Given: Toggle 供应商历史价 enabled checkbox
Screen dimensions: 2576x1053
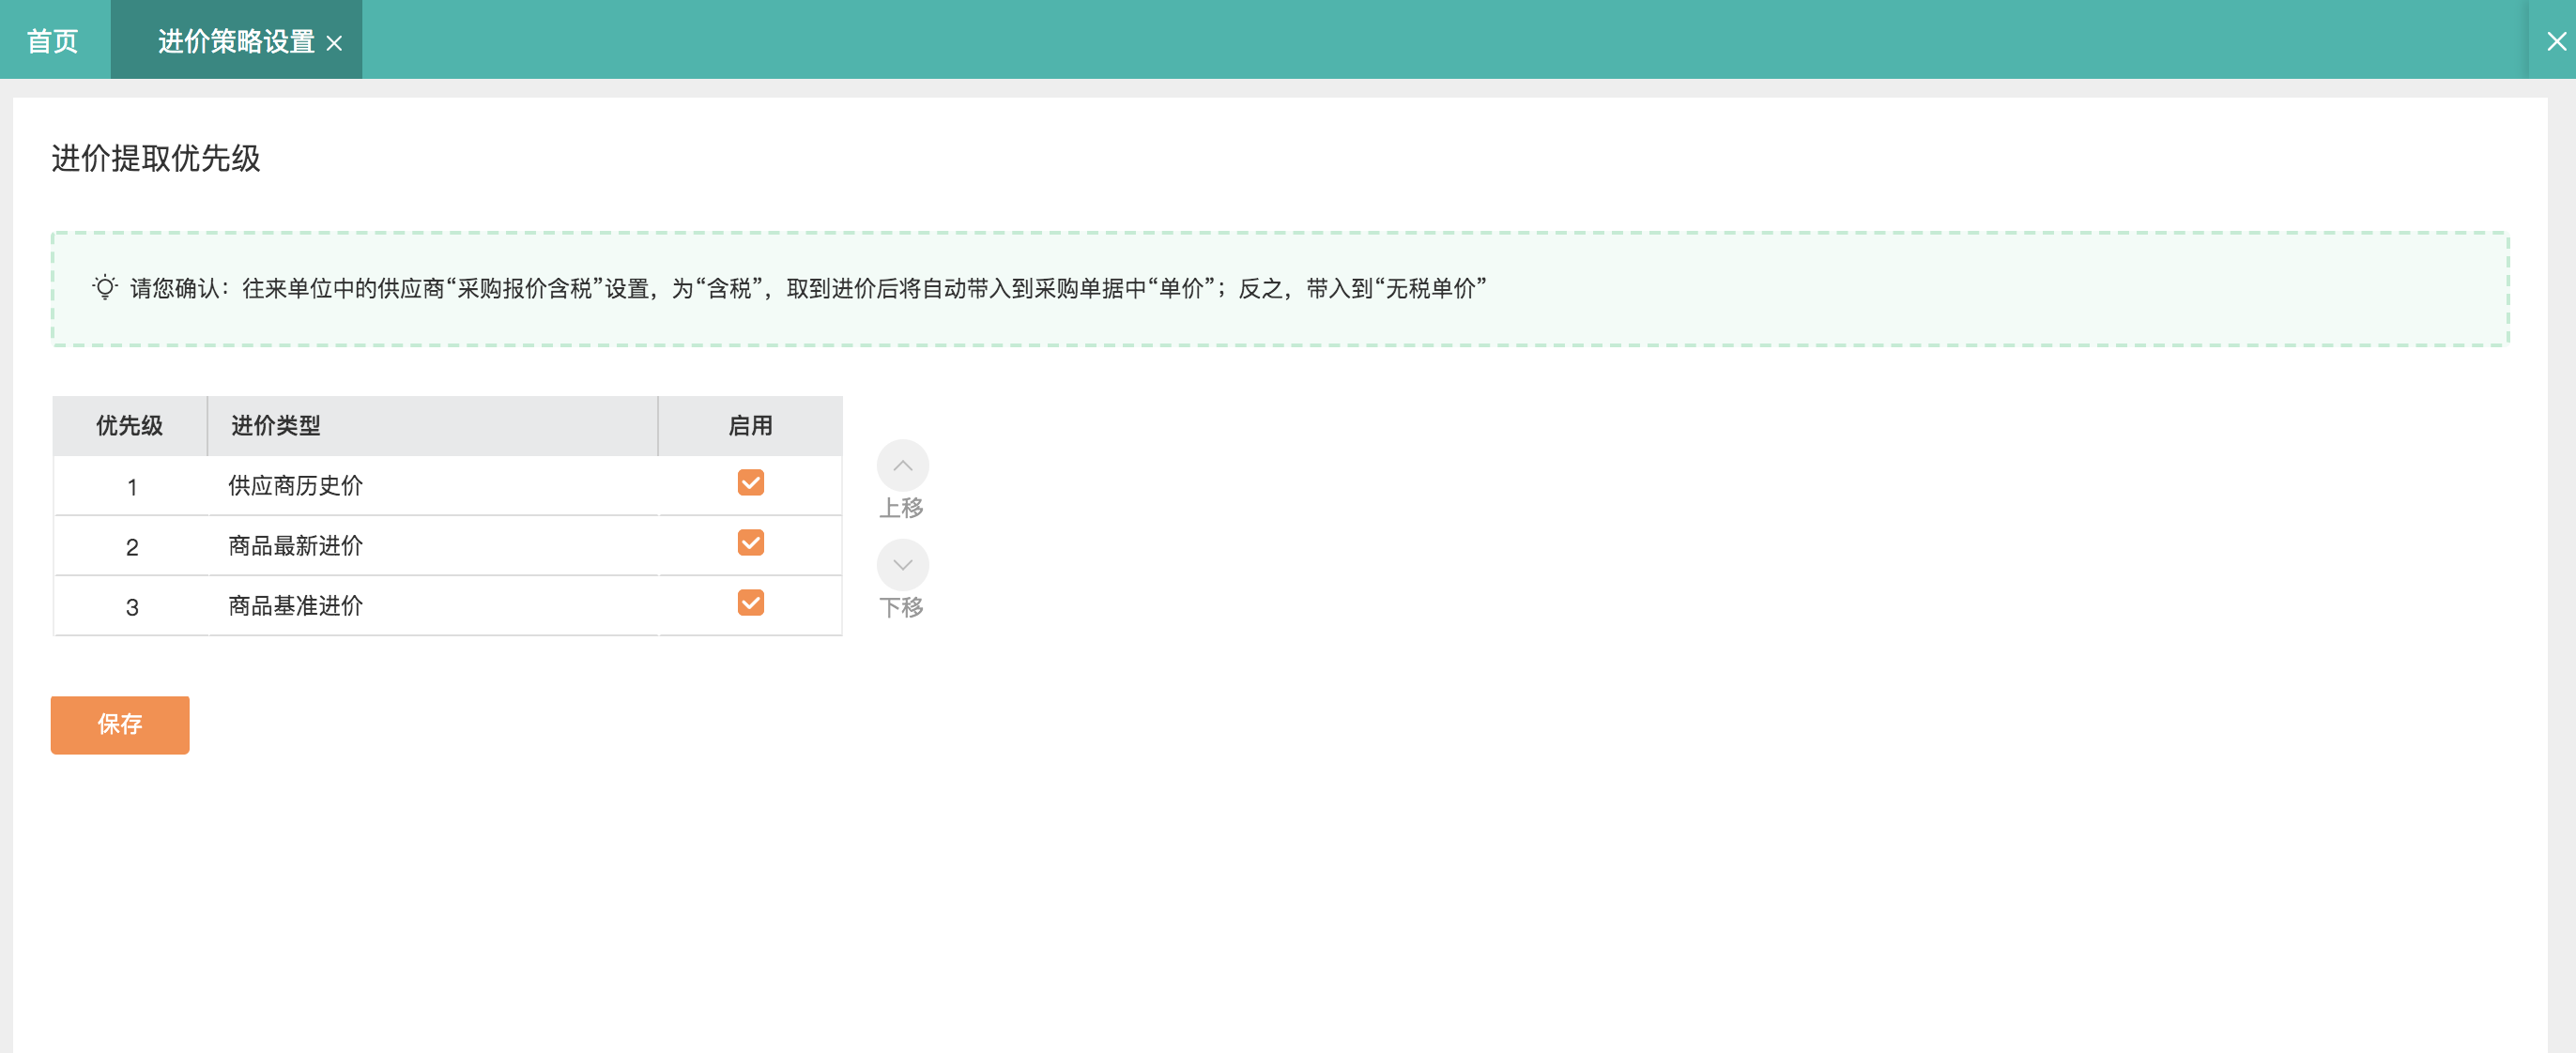Looking at the screenshot, I should (751, 483).
